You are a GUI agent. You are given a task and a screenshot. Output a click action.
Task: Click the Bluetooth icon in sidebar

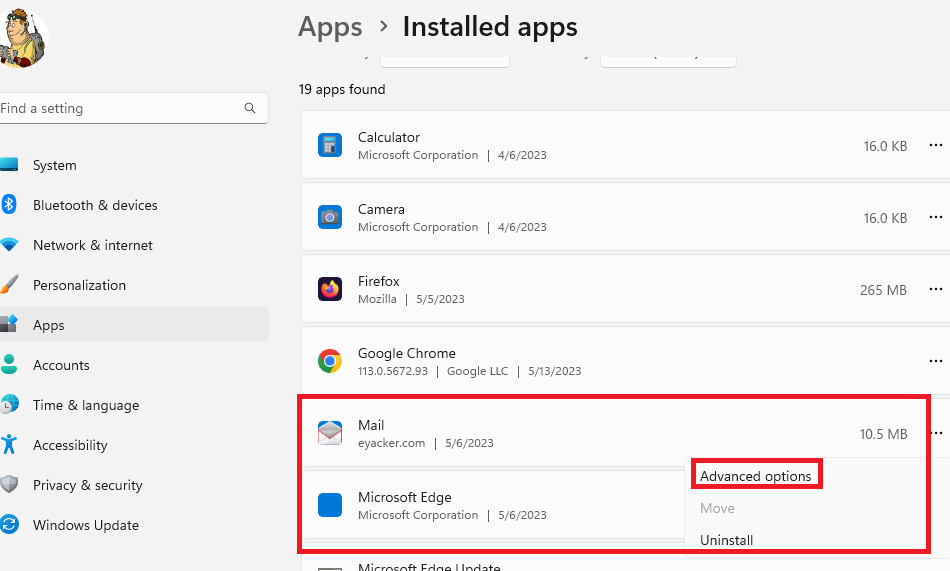[x=8, y=204]
